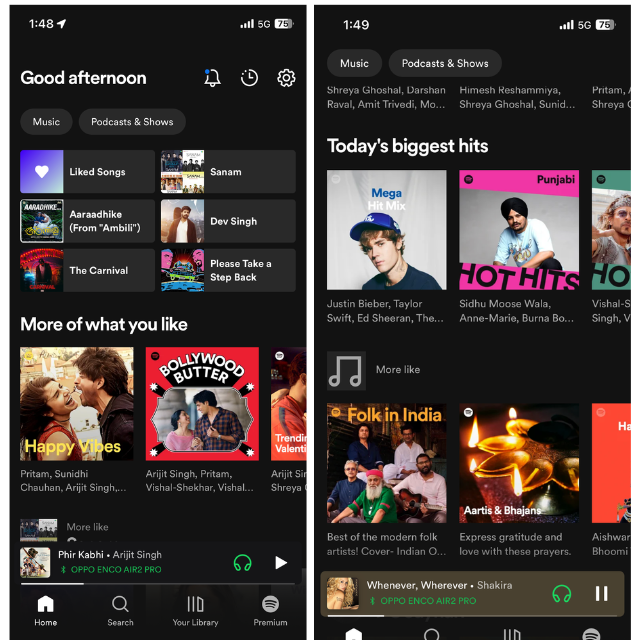The width and height of the screenshot is (640, 640).
Task: Open Express gratitude and love description
Action: (x=516, y=544)
